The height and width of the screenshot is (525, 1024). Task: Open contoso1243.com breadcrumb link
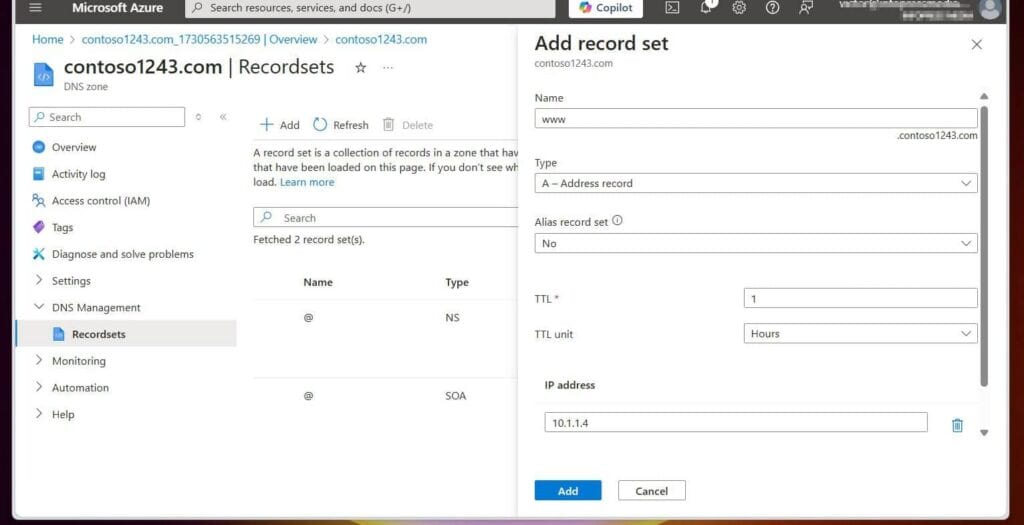tap(381, 39)
